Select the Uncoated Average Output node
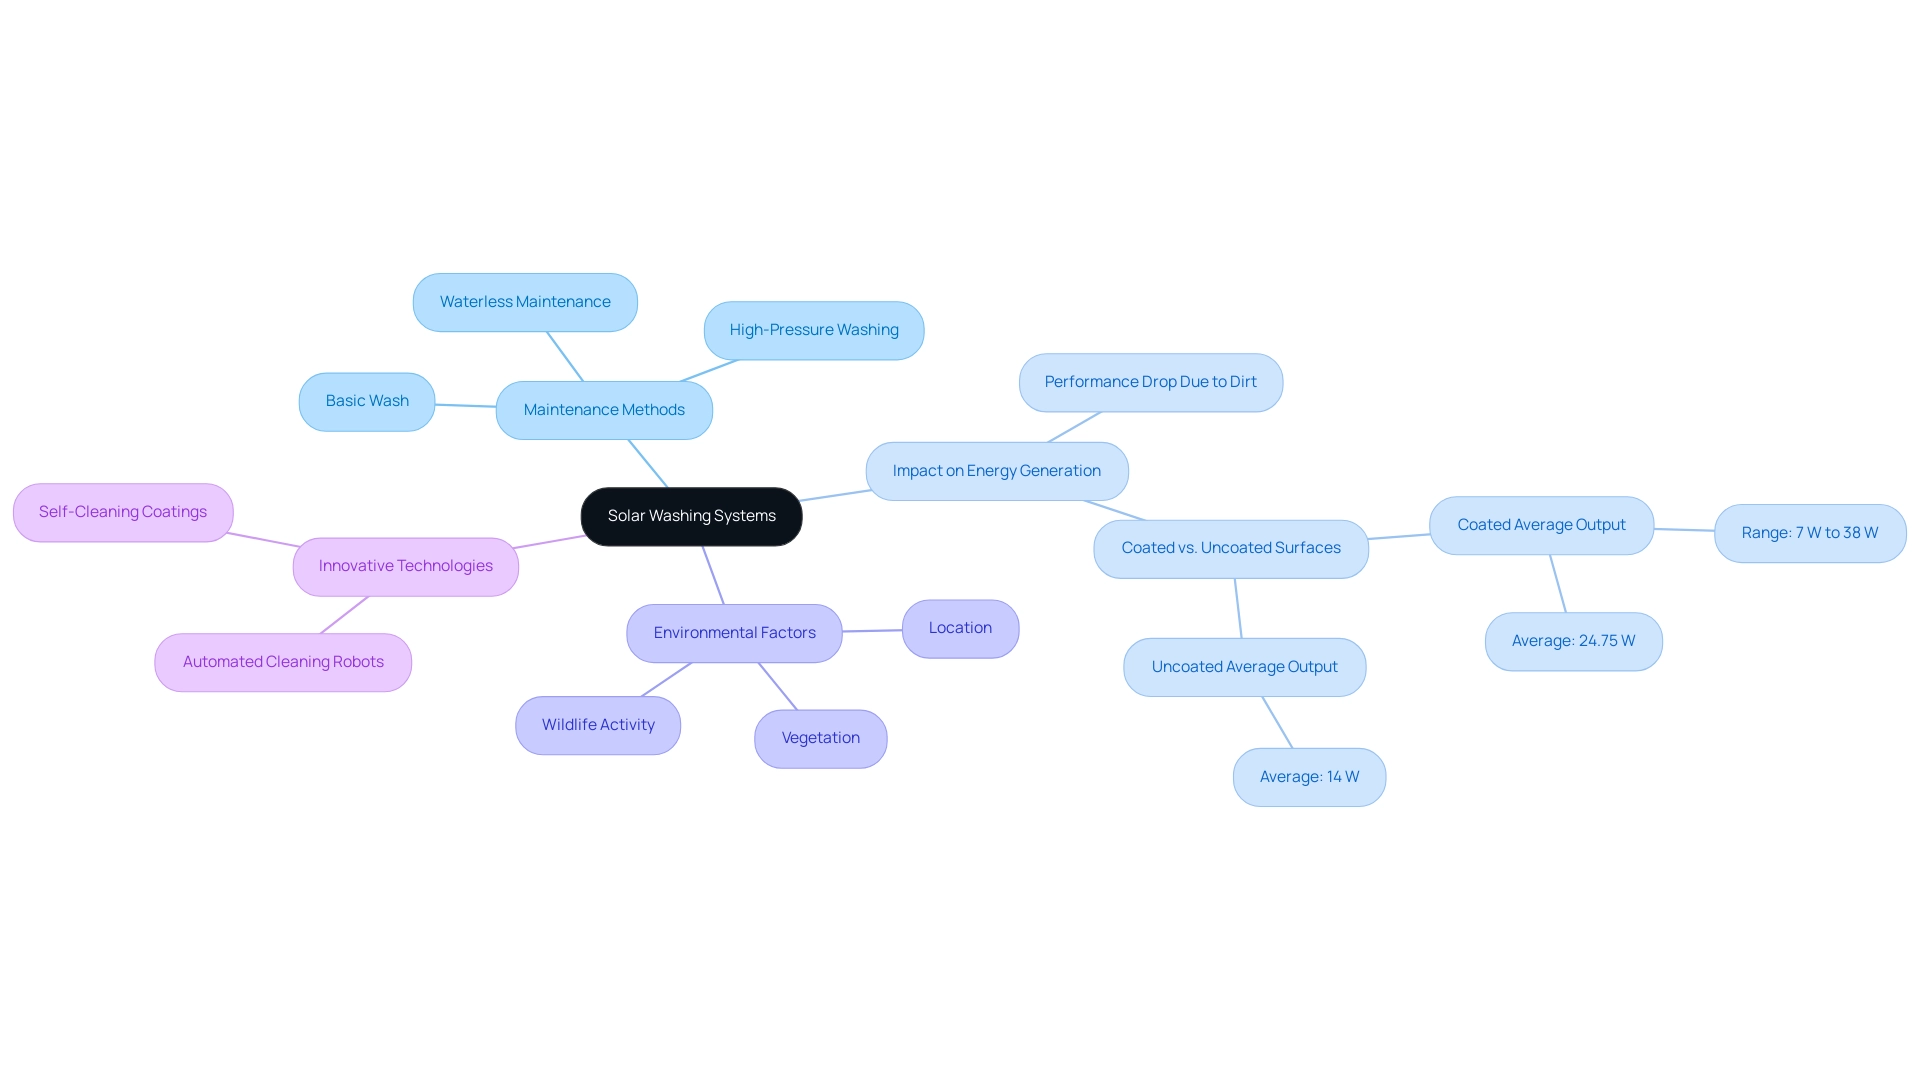 (x=1244, y=665)
